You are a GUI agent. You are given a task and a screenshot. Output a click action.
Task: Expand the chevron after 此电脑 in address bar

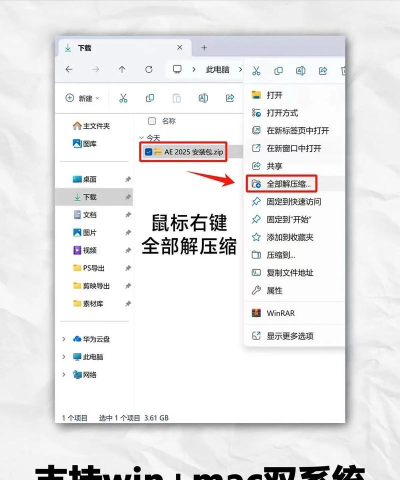pyautogui.click(x=240, y=69)
